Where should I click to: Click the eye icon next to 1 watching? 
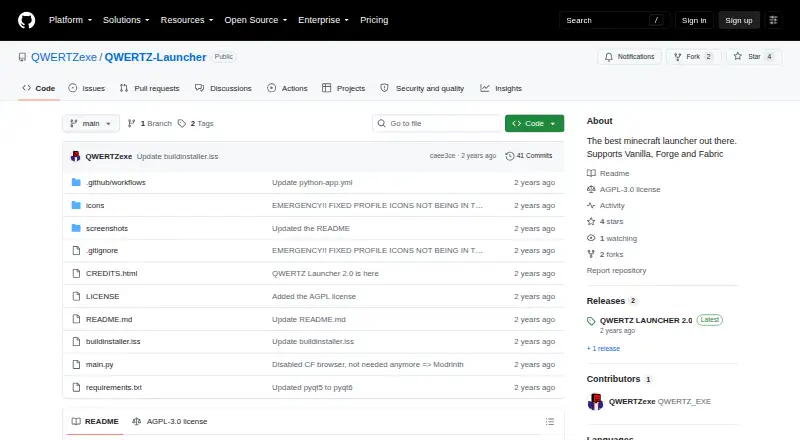coord(591,238)
